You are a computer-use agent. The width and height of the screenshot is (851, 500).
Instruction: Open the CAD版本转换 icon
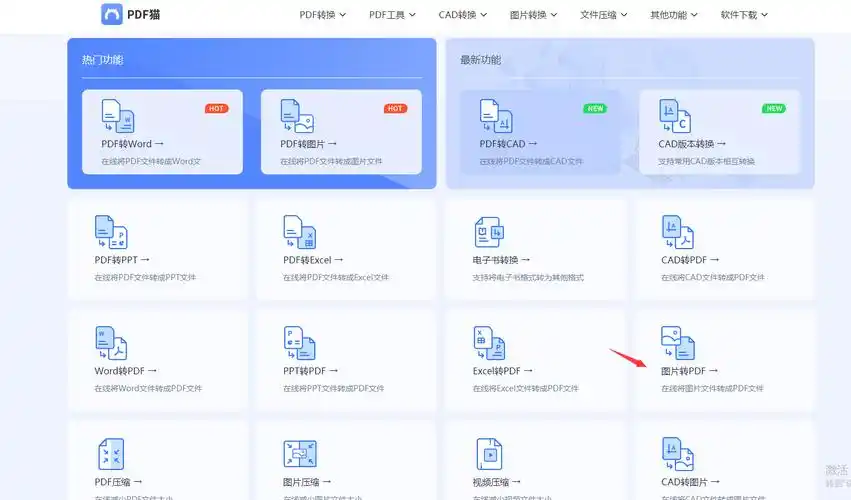point(675,115)
